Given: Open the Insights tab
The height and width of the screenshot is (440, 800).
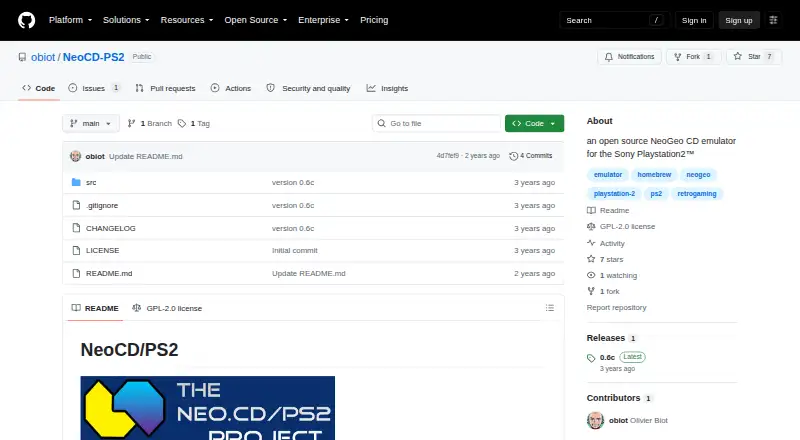Looking at the screenshot, I should click(x=387, y=88).
